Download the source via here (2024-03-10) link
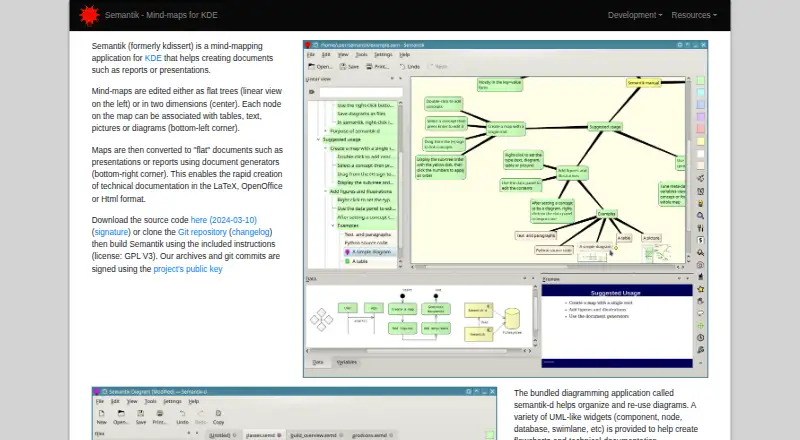Viewport: 800px width, 440px height. 223,220
